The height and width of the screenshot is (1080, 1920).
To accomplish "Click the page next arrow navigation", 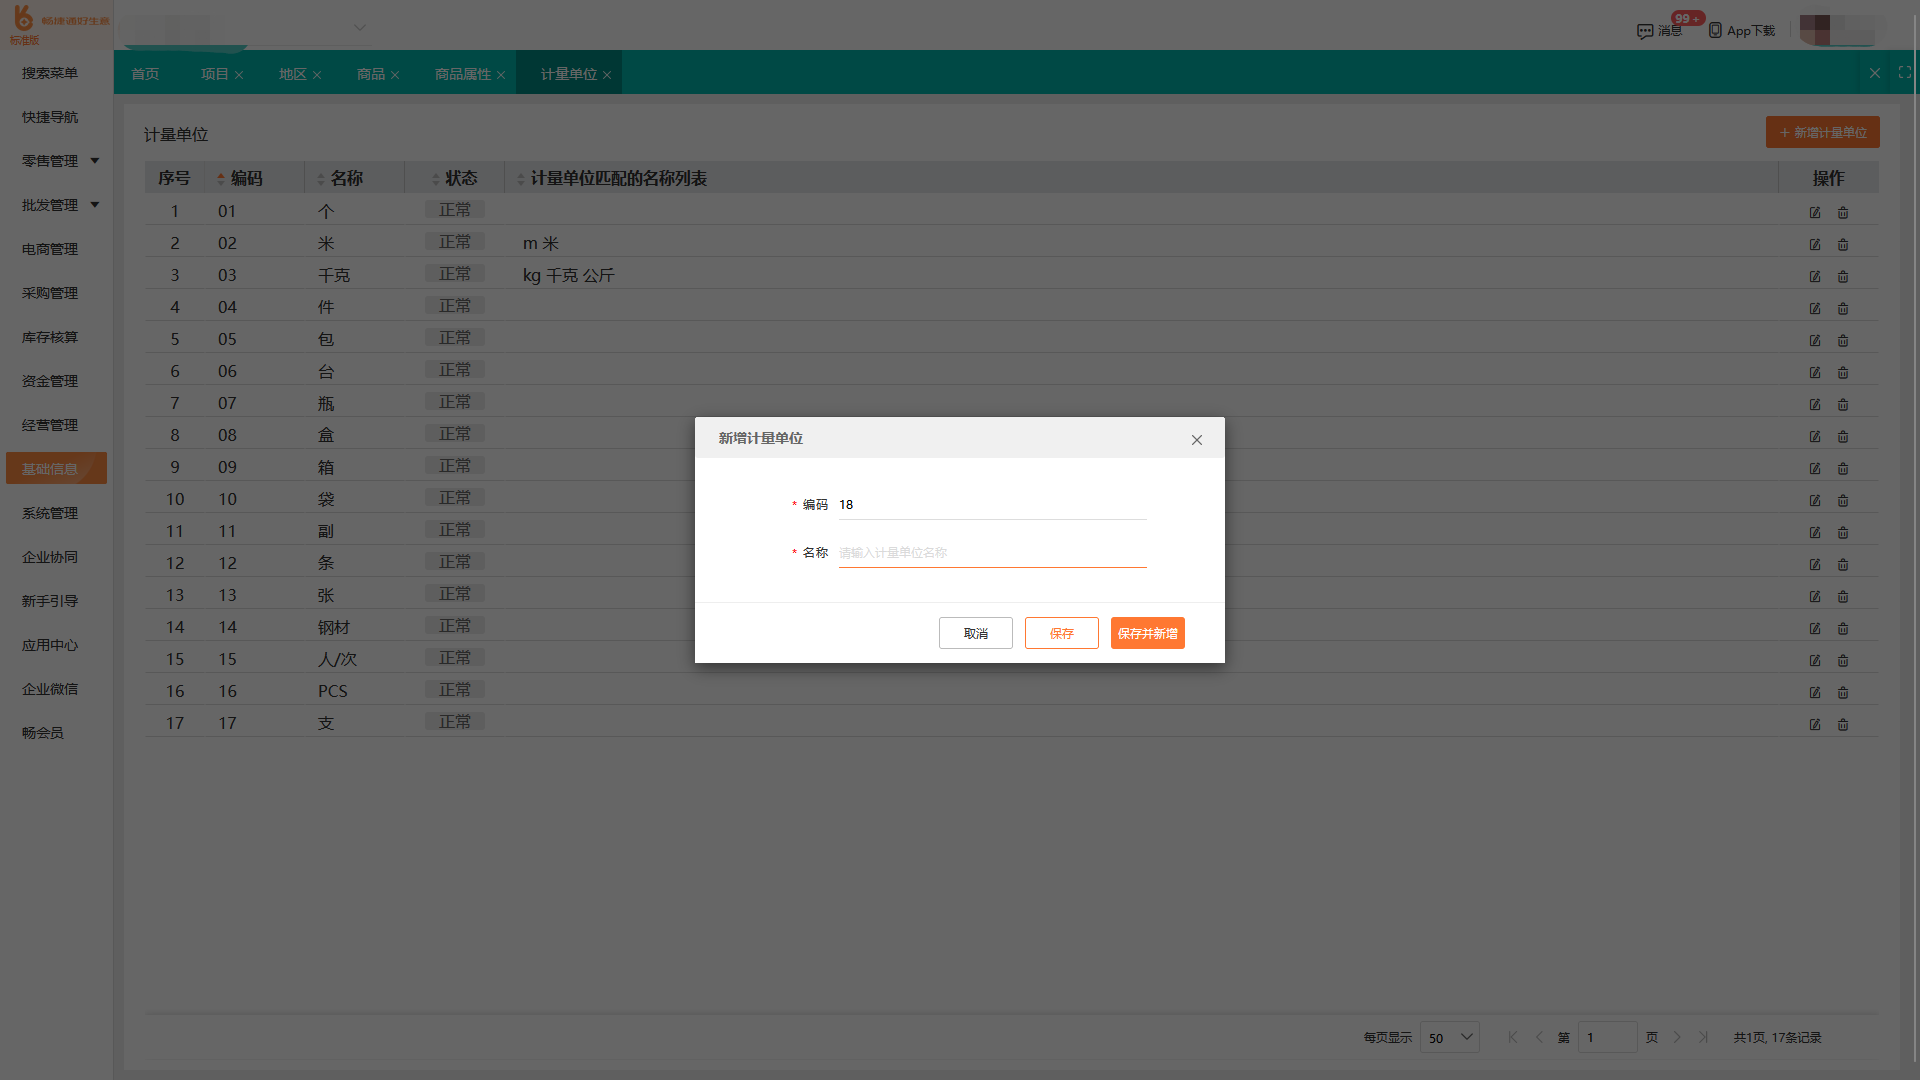I will pos(1676,1036).
